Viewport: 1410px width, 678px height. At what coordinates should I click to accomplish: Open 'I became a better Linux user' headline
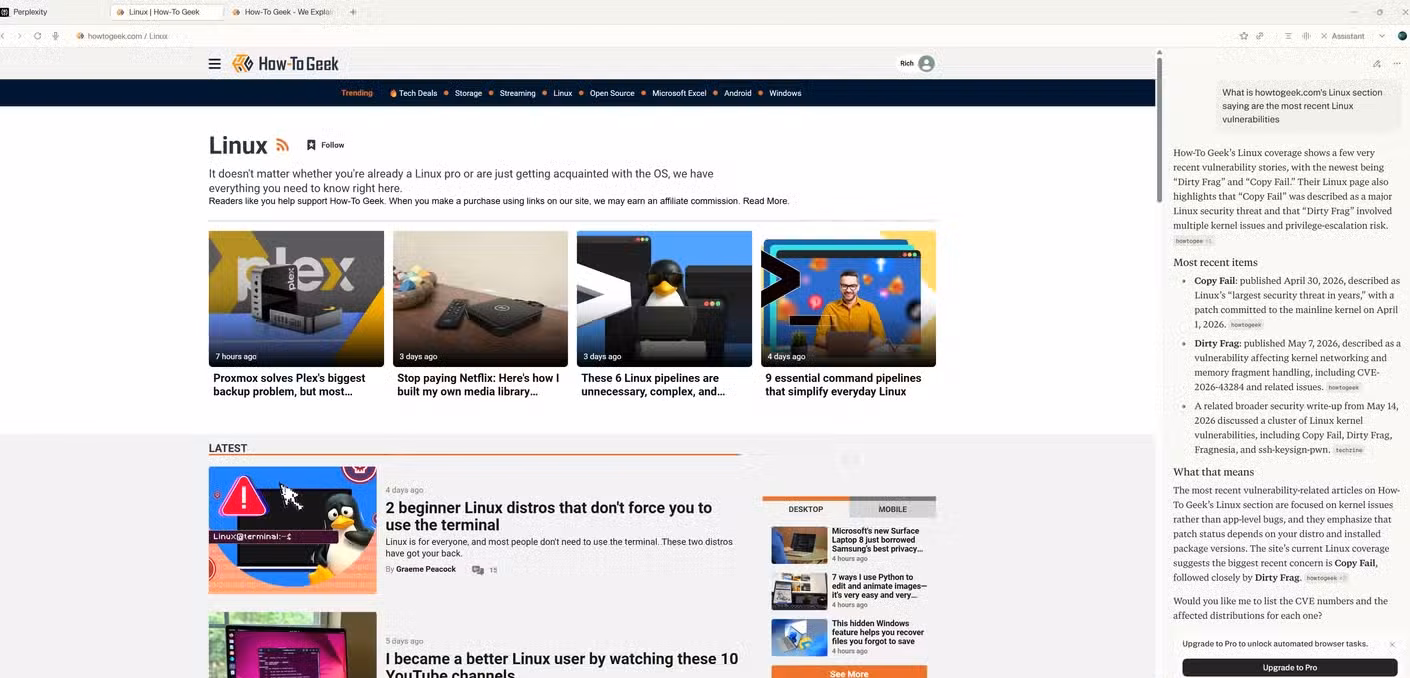(x=562, y=664)
